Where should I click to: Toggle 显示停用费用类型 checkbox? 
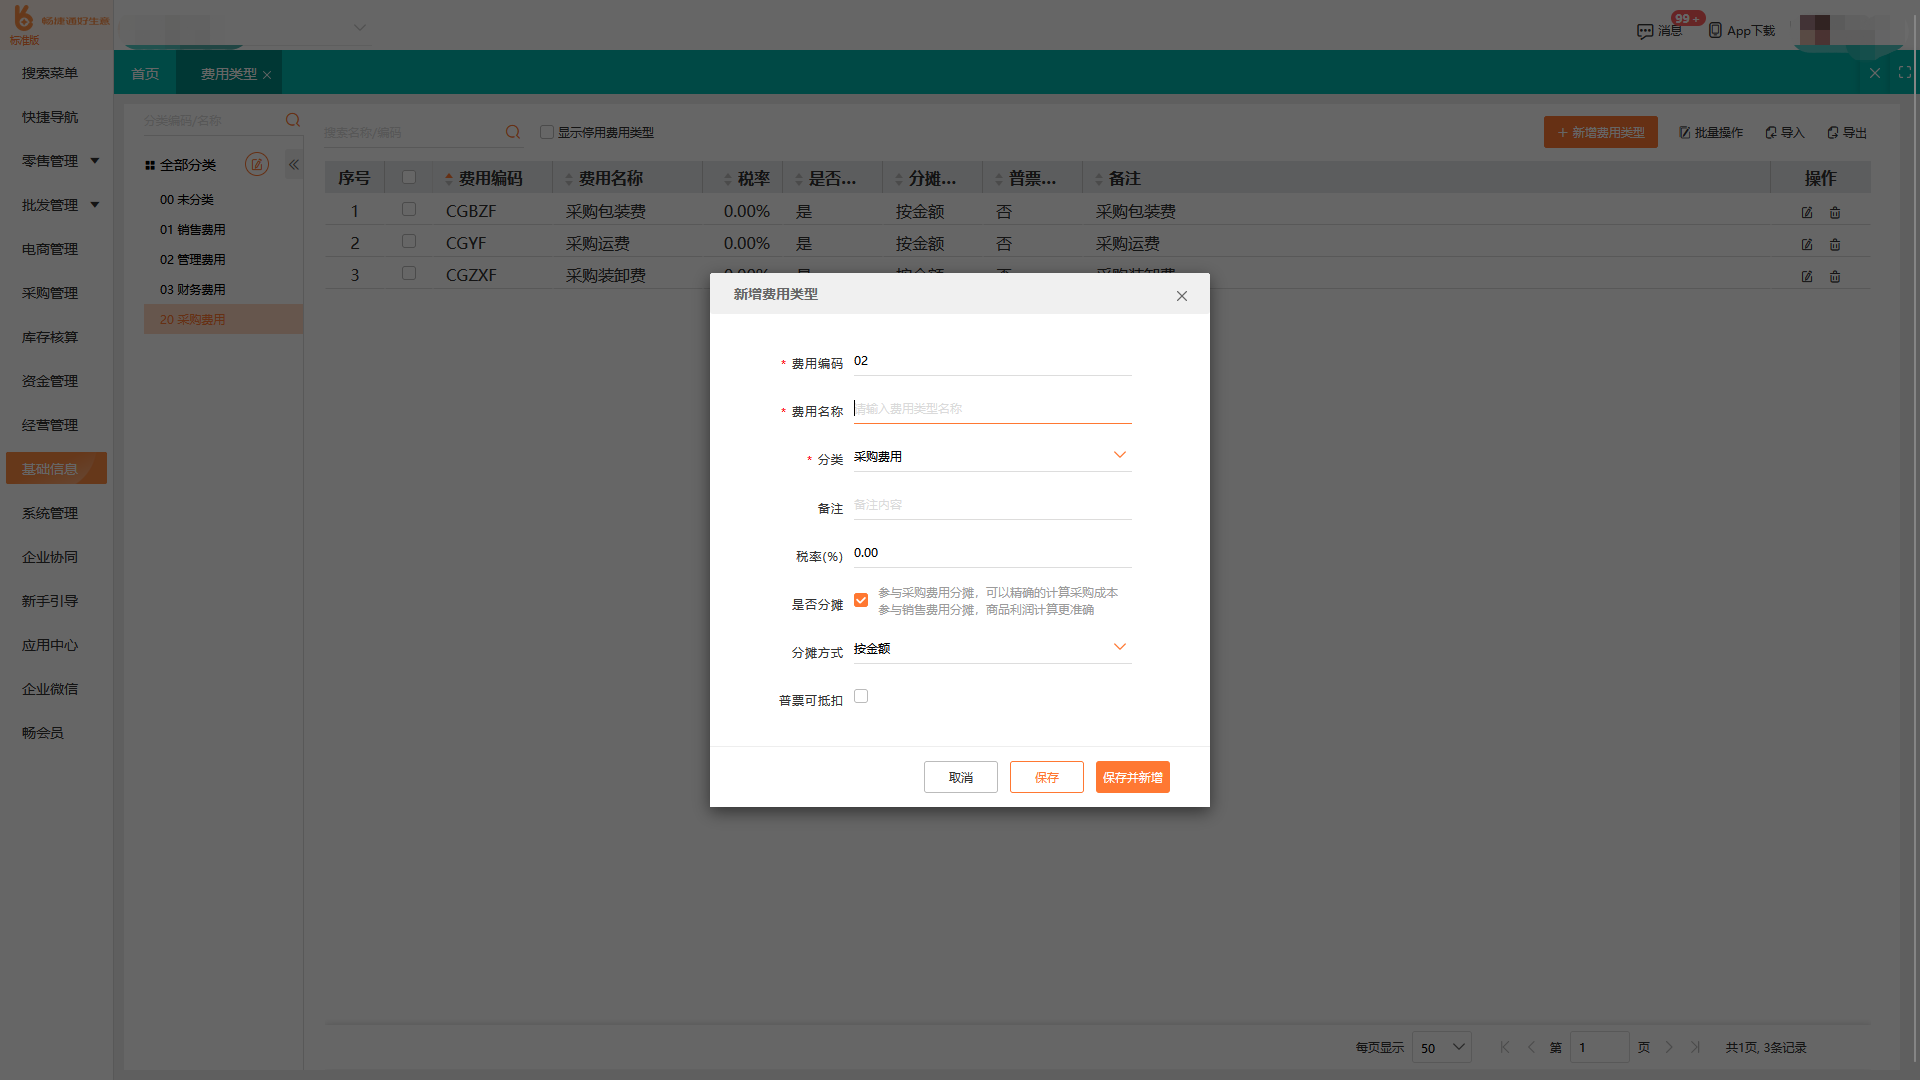546,132
